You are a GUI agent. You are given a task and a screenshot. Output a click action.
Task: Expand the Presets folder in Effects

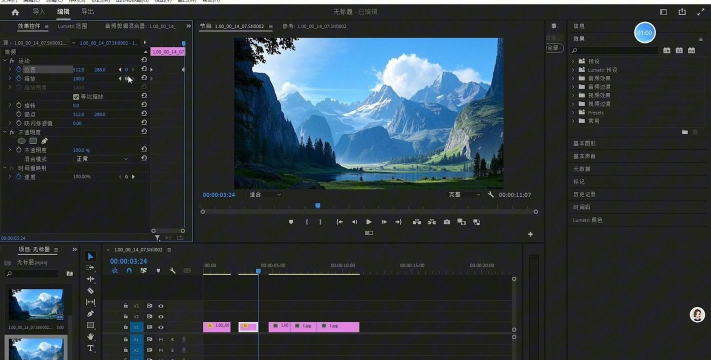(573, 112)
